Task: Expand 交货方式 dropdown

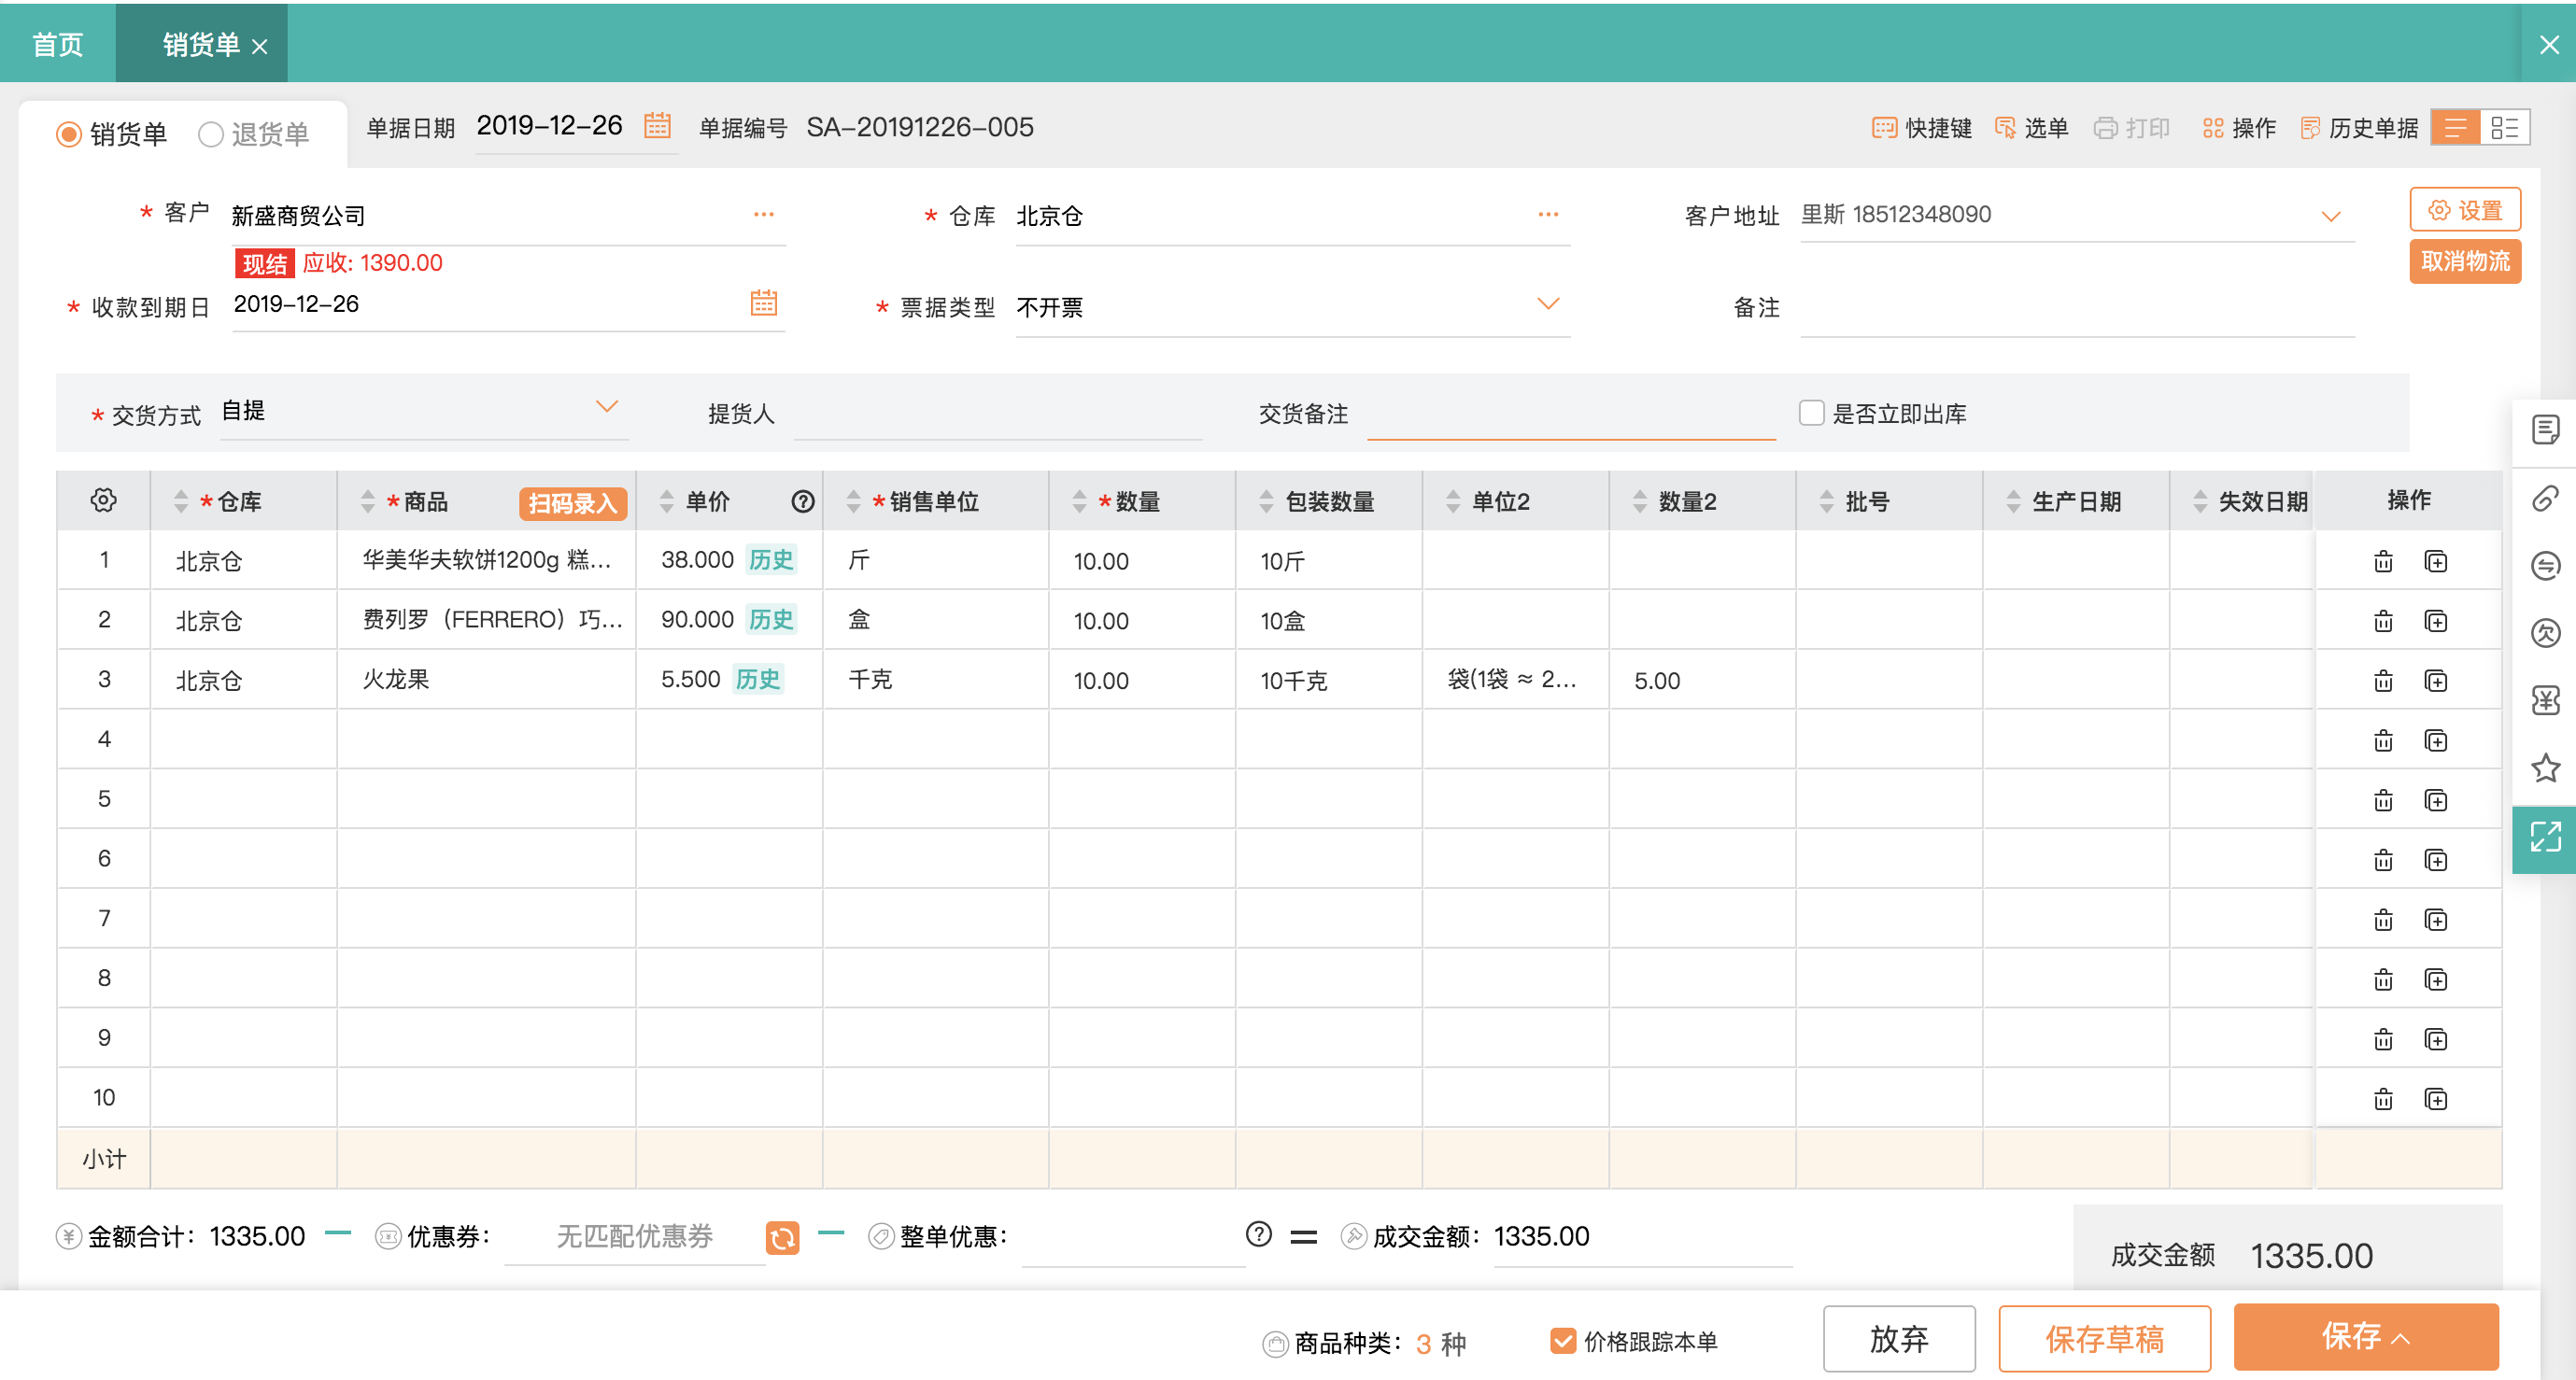Action: tap(610, 413)
